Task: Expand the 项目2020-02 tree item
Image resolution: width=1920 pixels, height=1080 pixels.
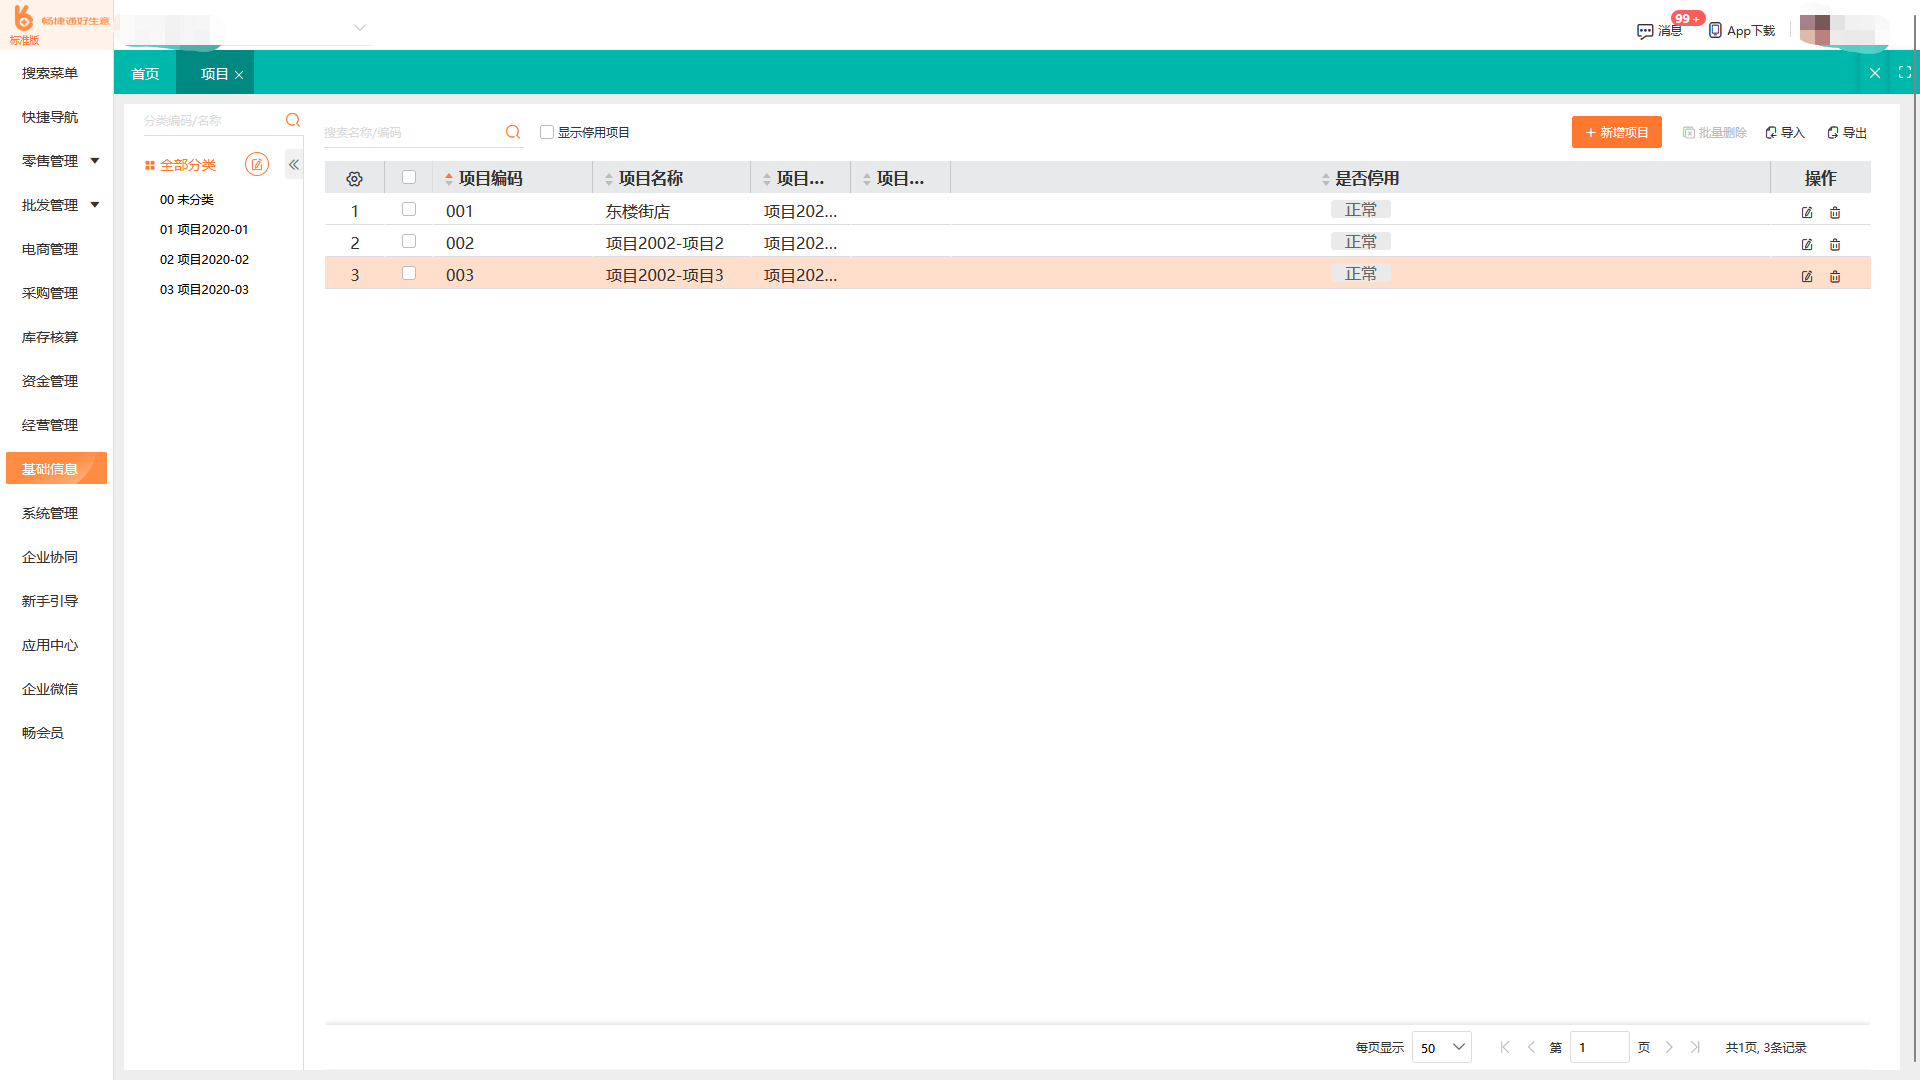Action: pos(202,260)
